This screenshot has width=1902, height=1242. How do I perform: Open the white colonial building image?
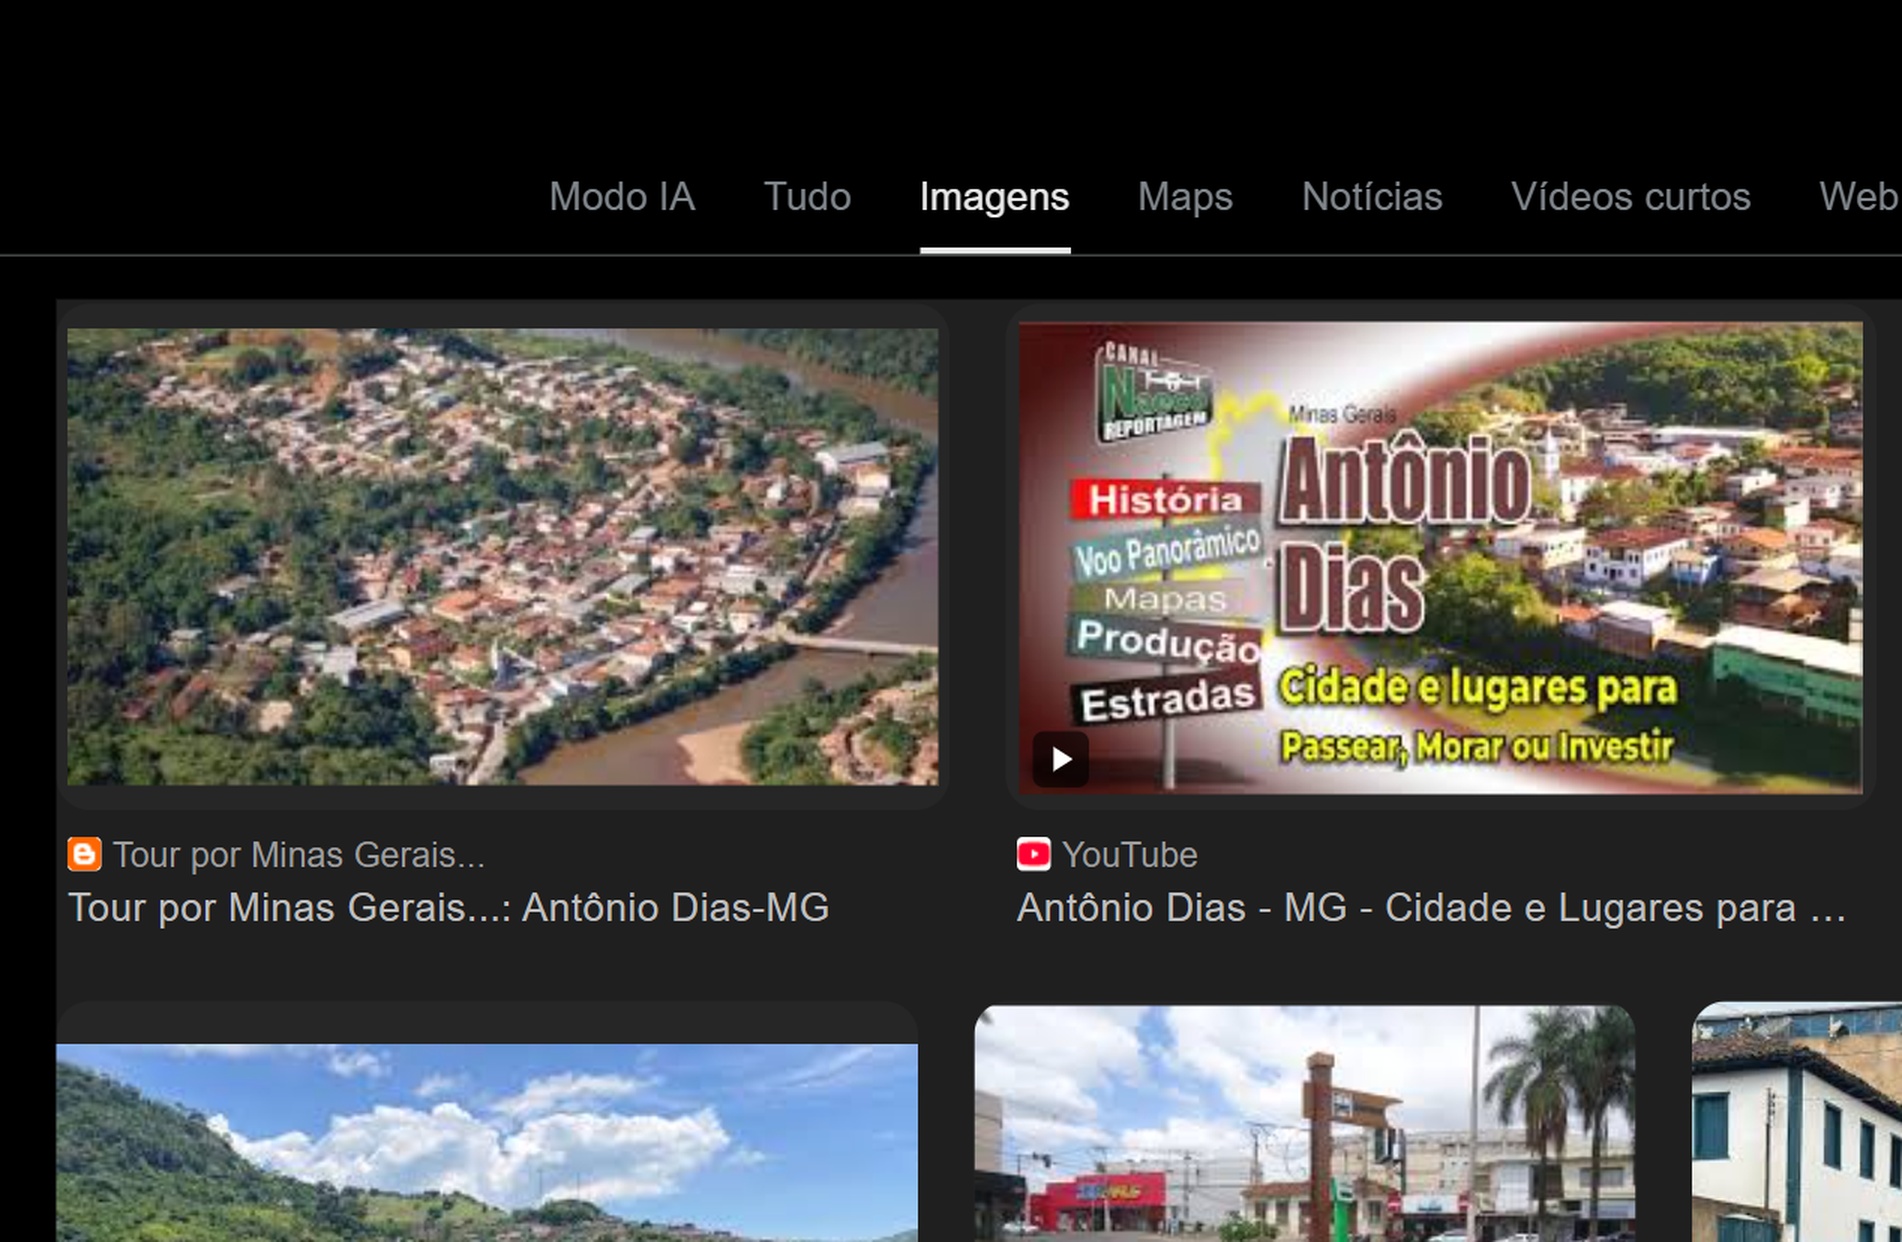click(x=1796, y=1123)
